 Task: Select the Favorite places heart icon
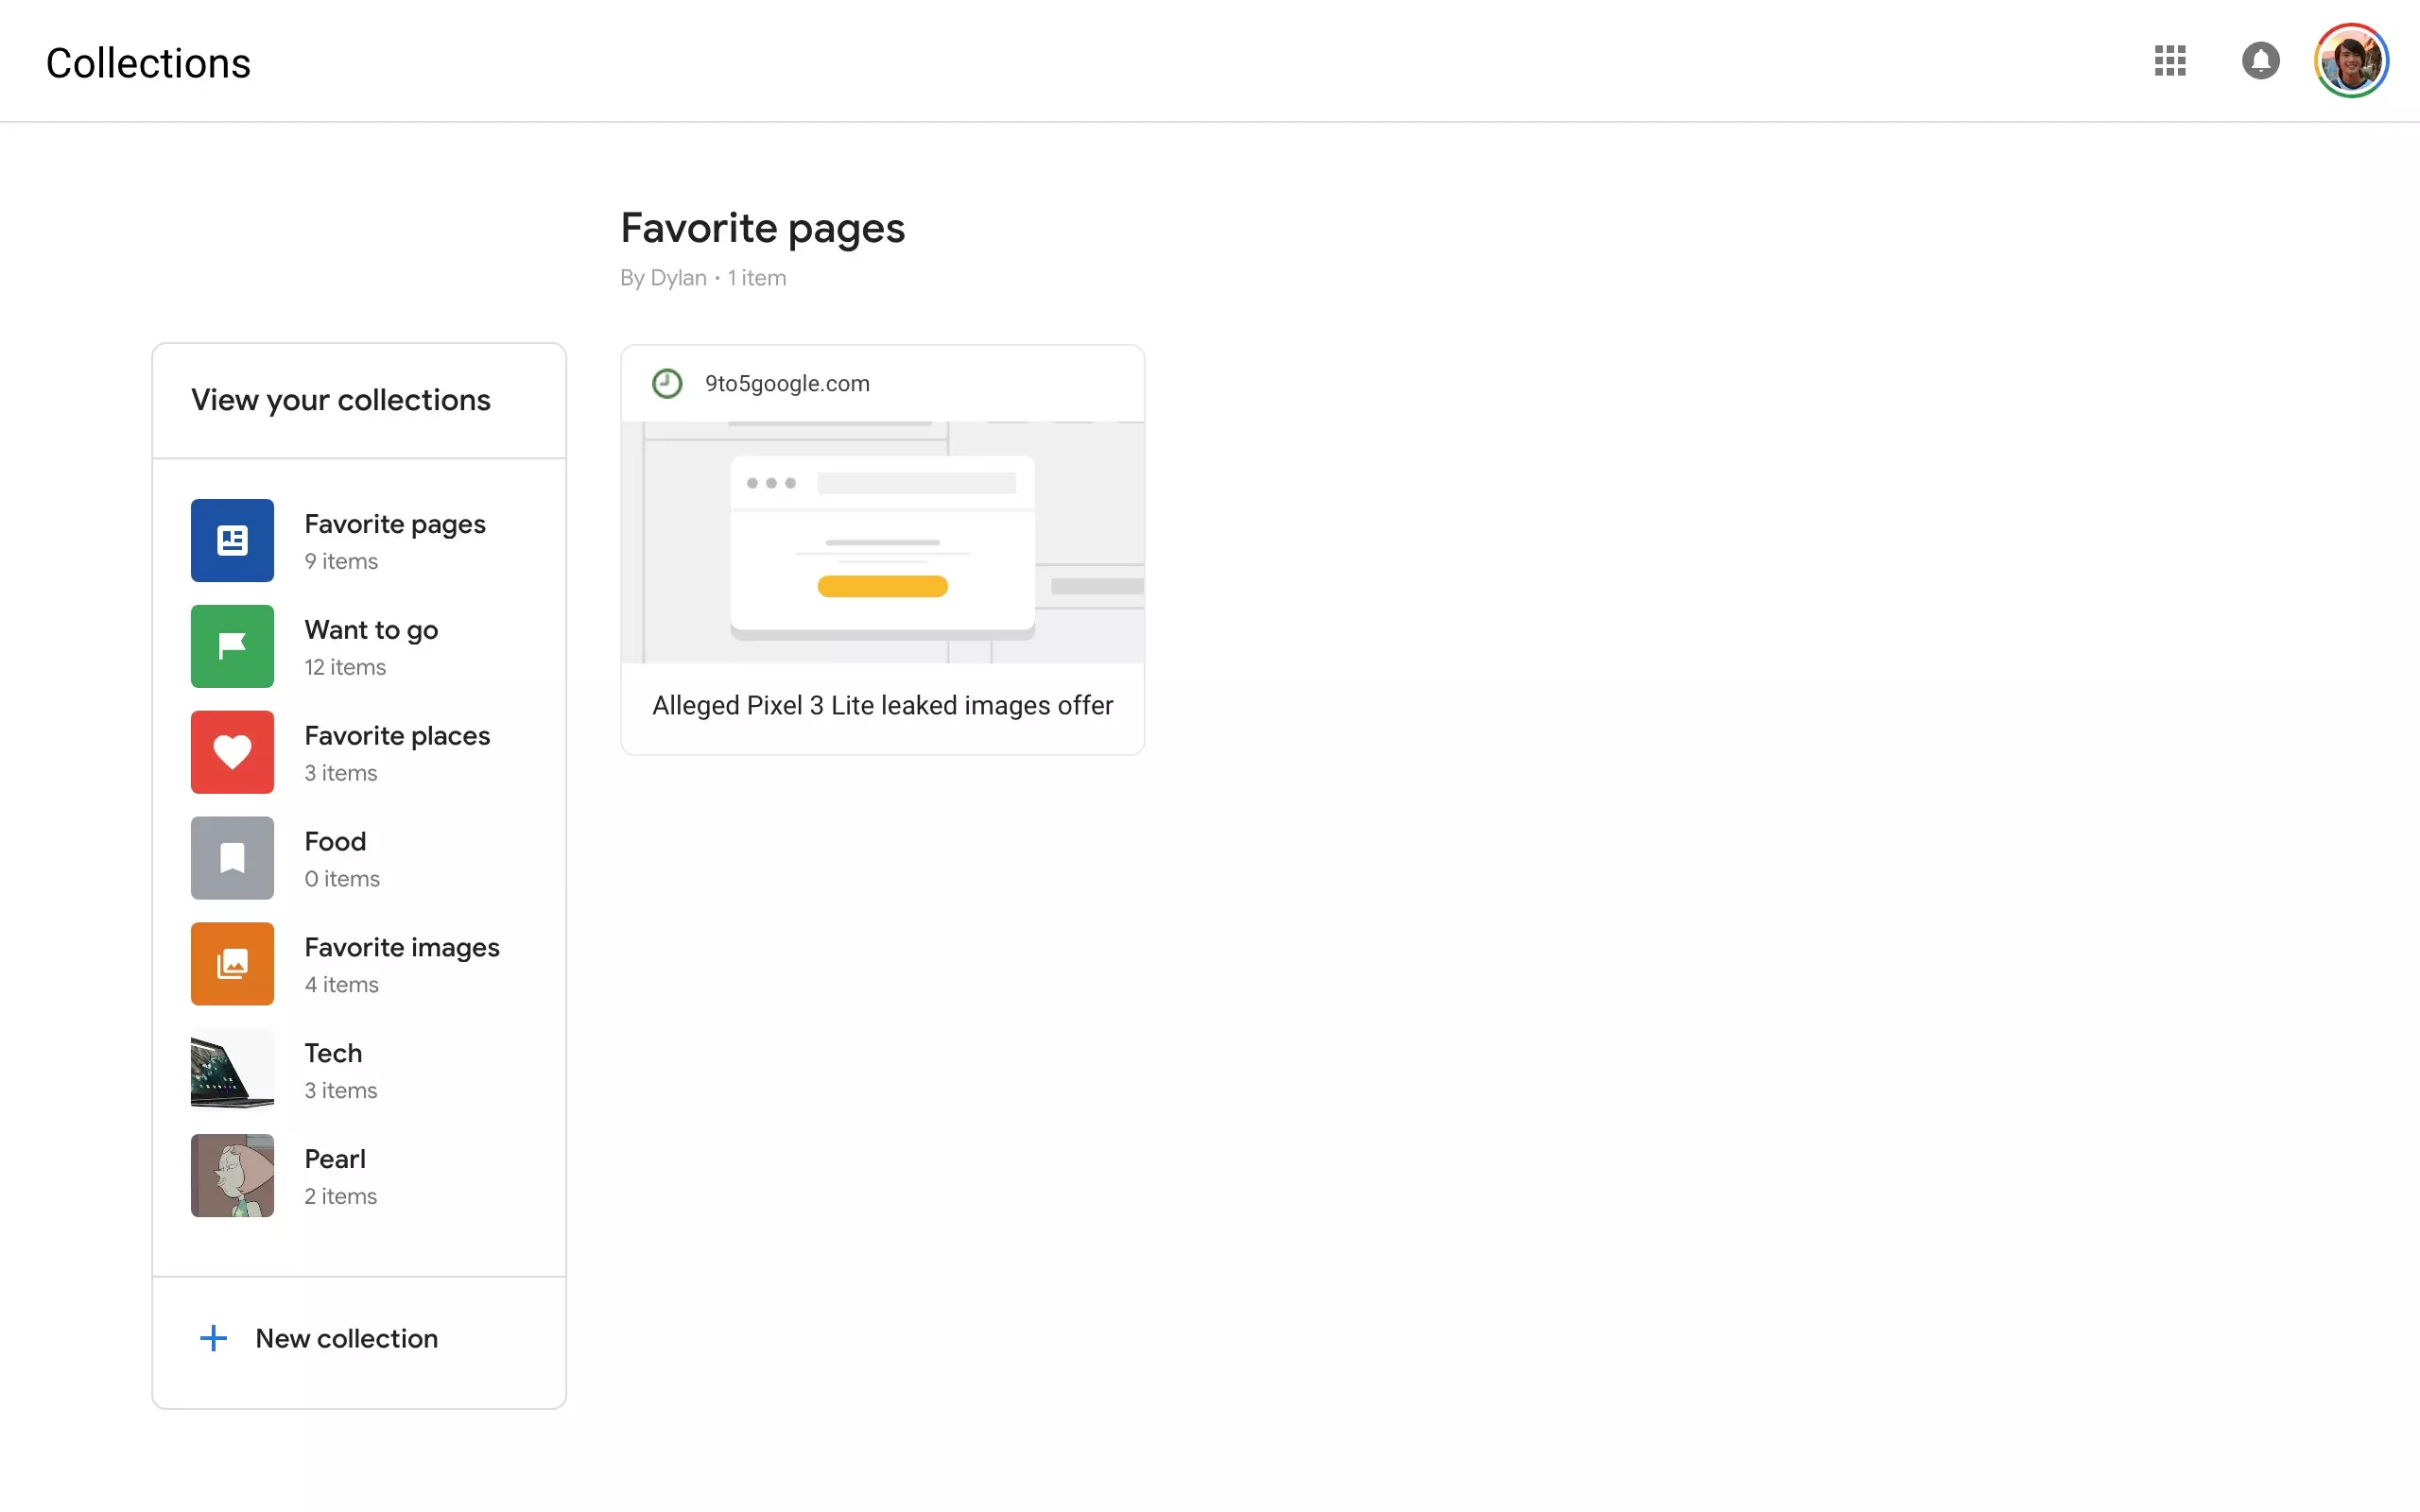pyautogui.click(x=232, y=752)
